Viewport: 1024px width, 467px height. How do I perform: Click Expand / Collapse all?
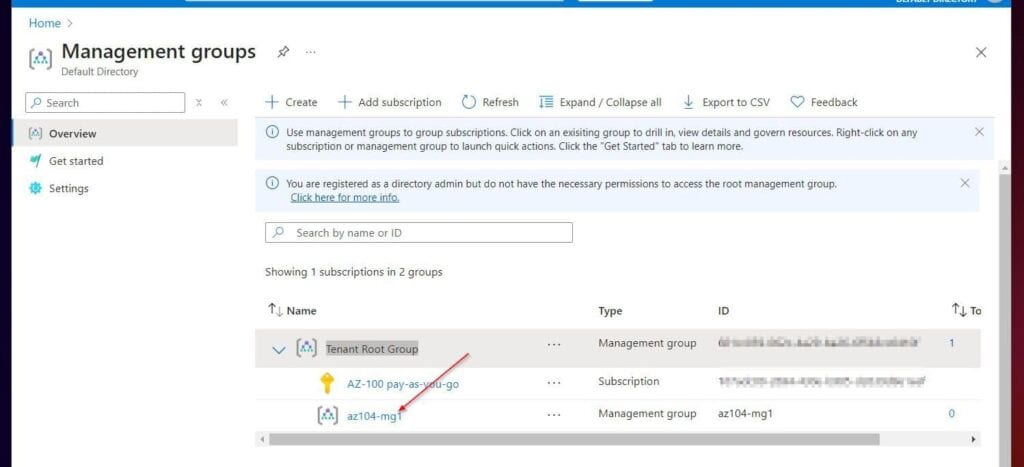click(600, 103)
